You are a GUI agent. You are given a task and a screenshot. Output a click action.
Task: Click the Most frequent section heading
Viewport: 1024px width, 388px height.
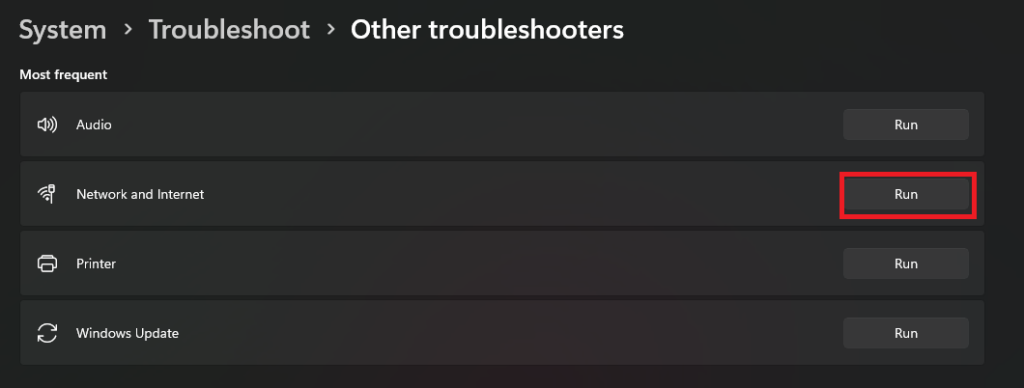pos(63,75)
